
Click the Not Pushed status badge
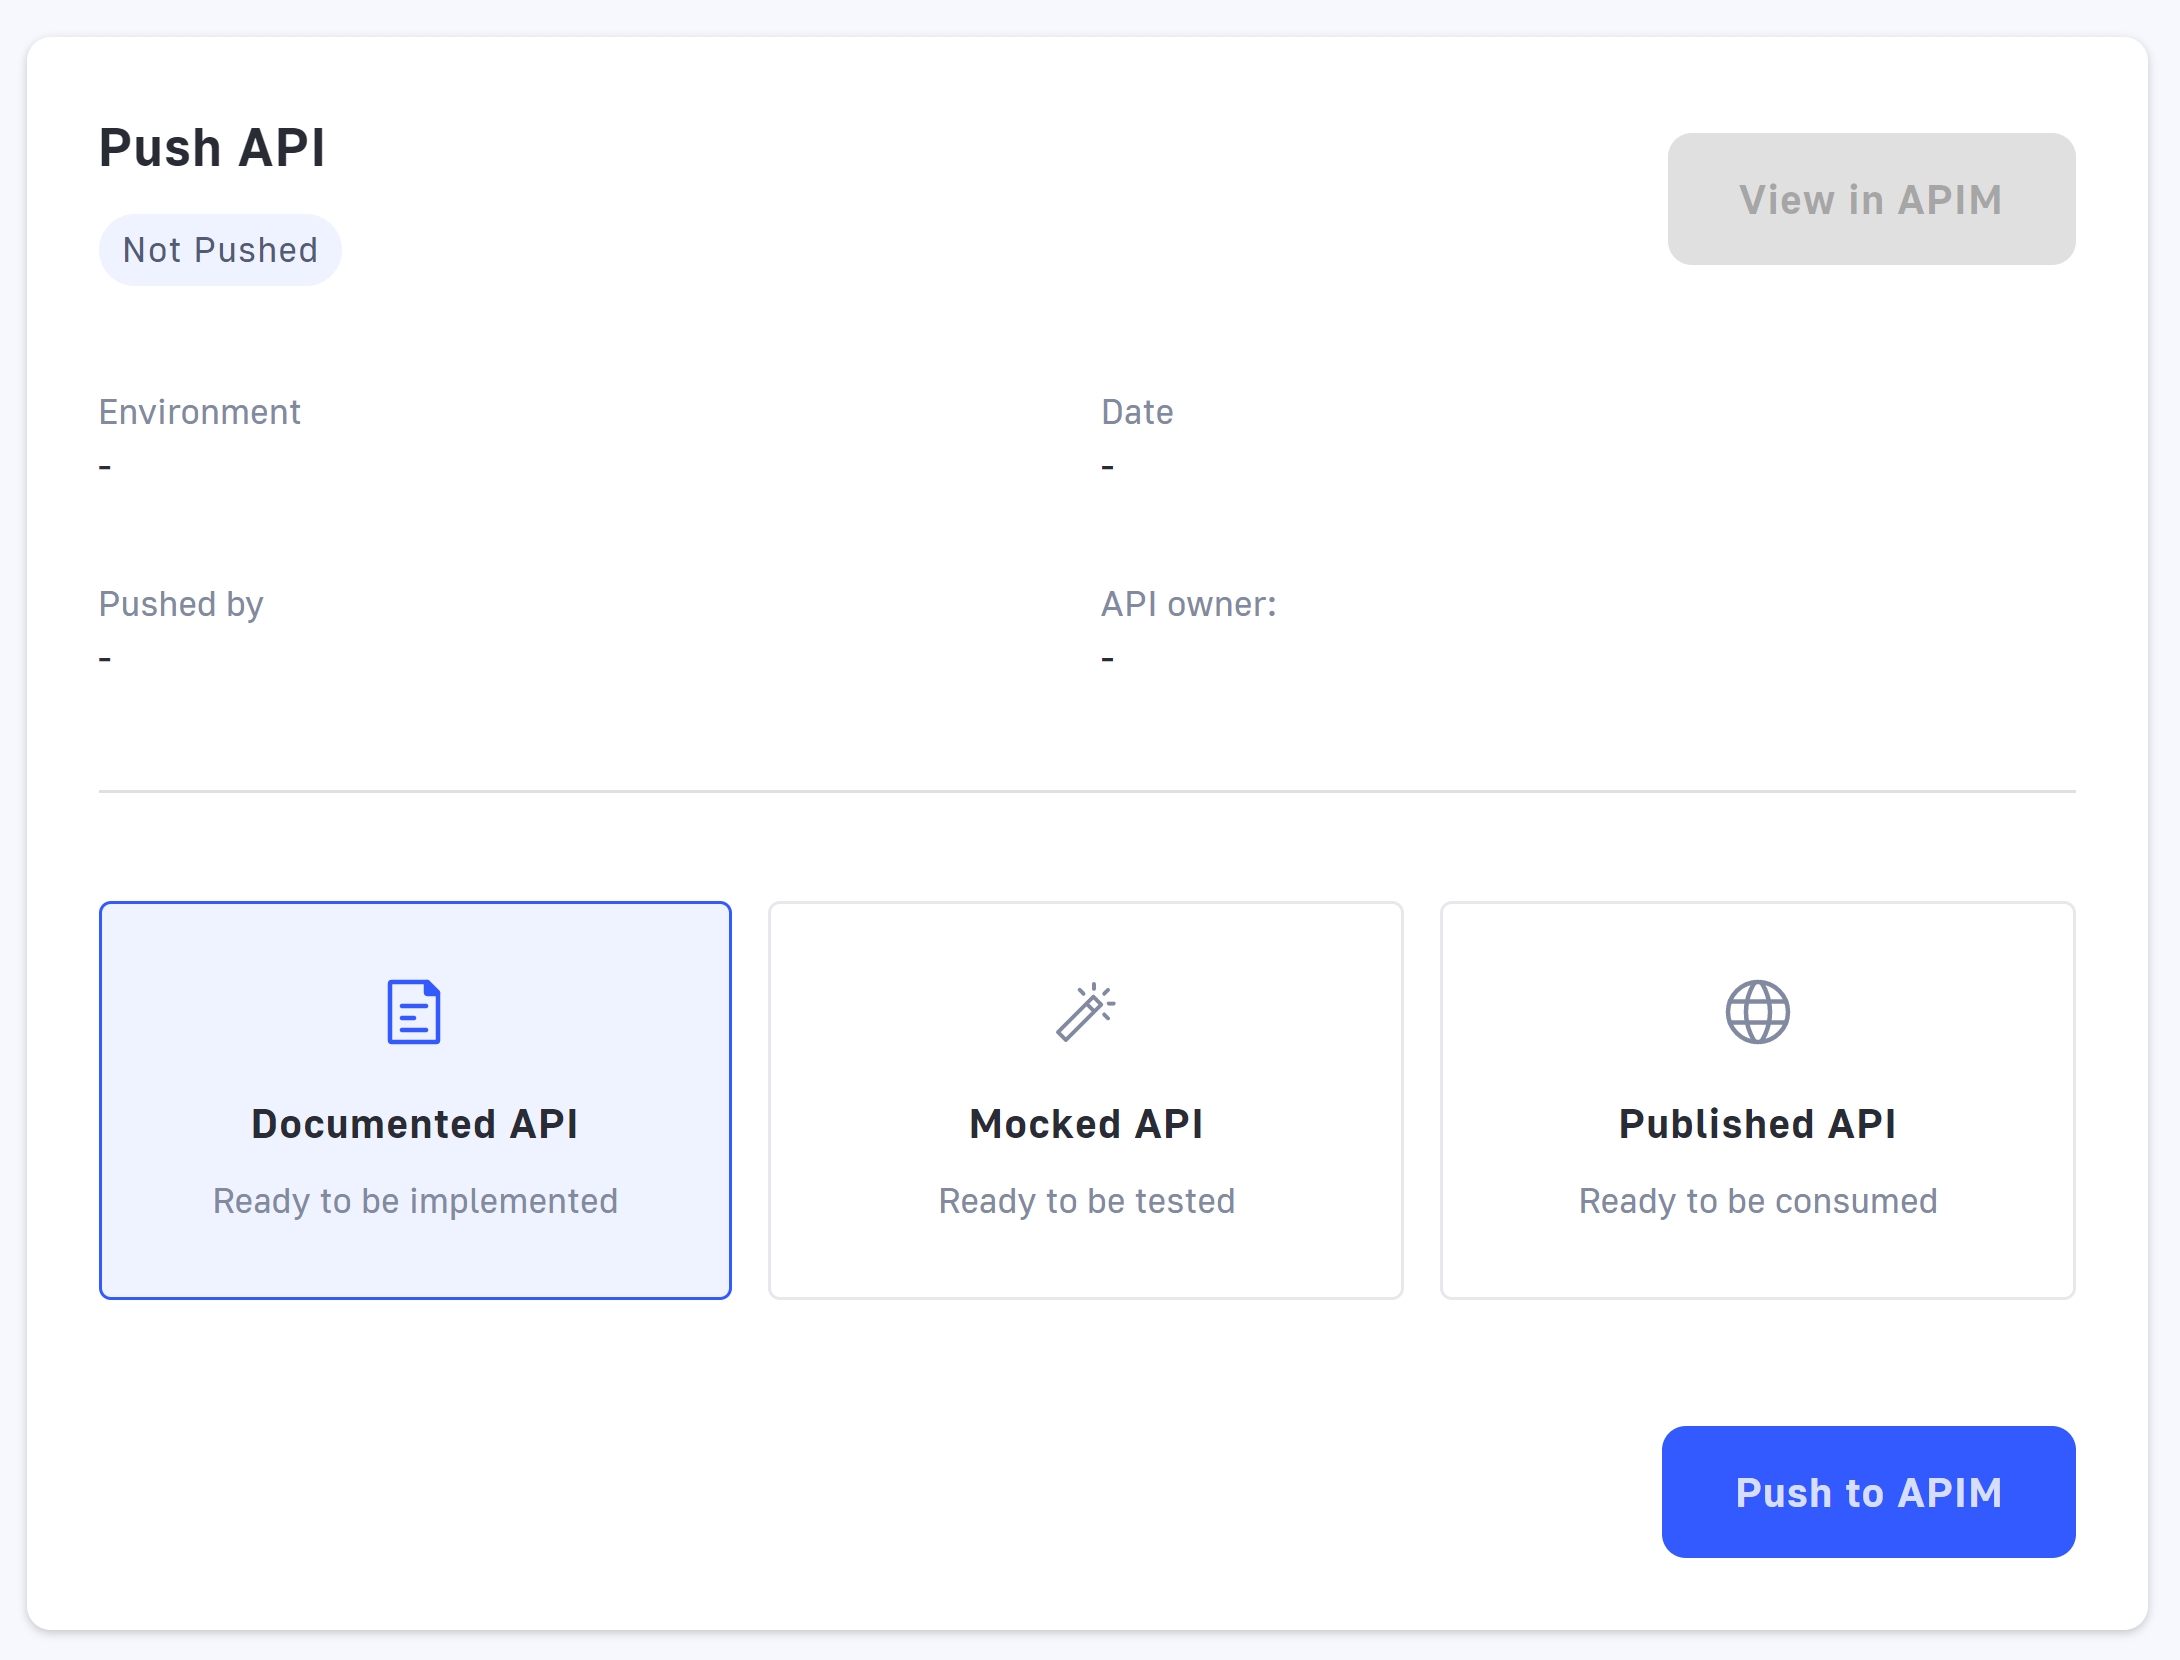coord(220,250)
